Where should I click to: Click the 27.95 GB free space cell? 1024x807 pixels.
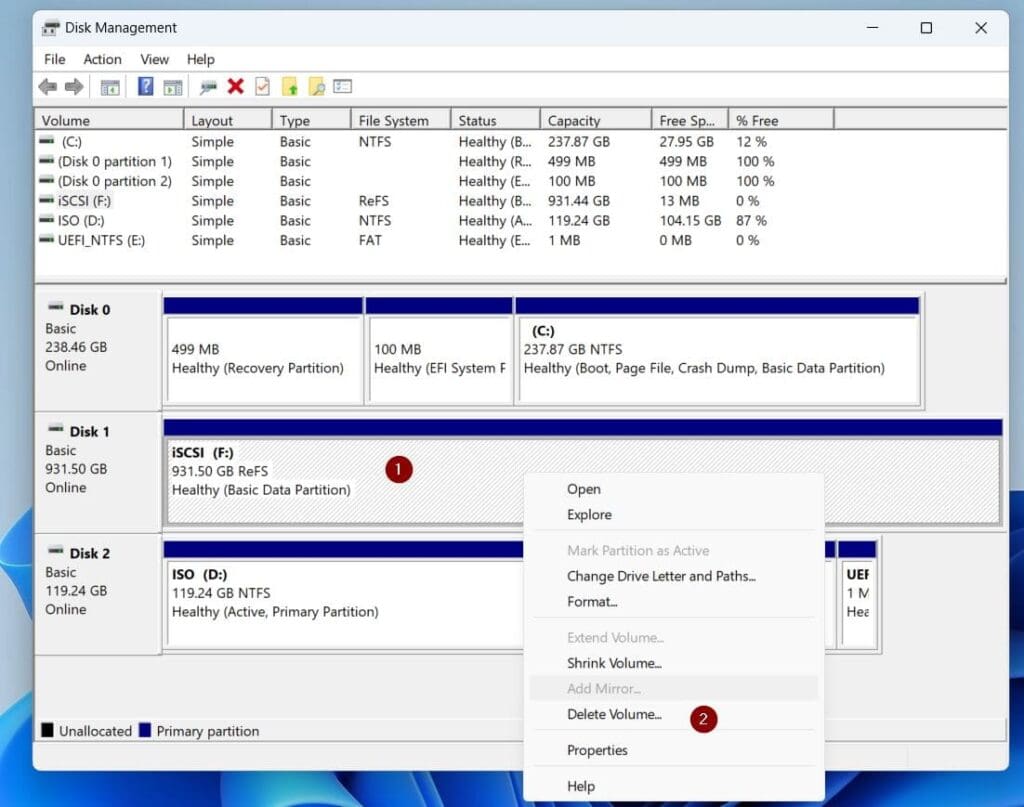tap(686, 142)
